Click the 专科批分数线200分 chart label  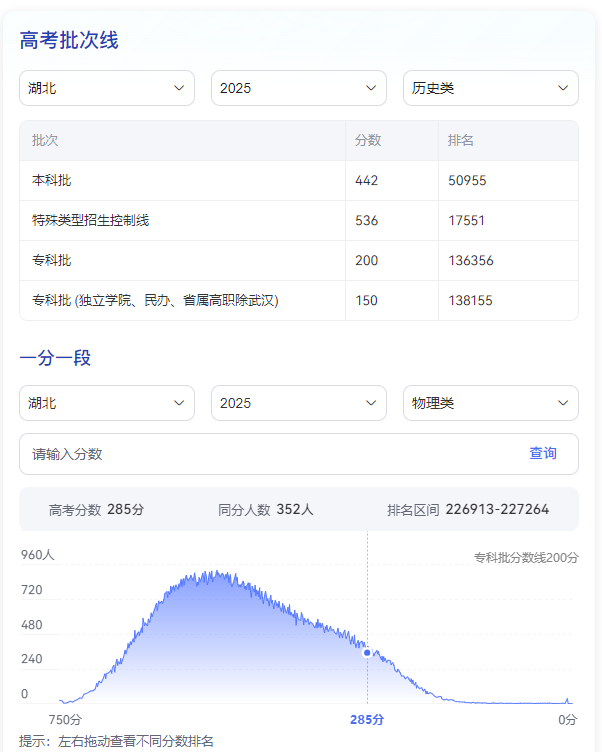(x=526, y=557)
